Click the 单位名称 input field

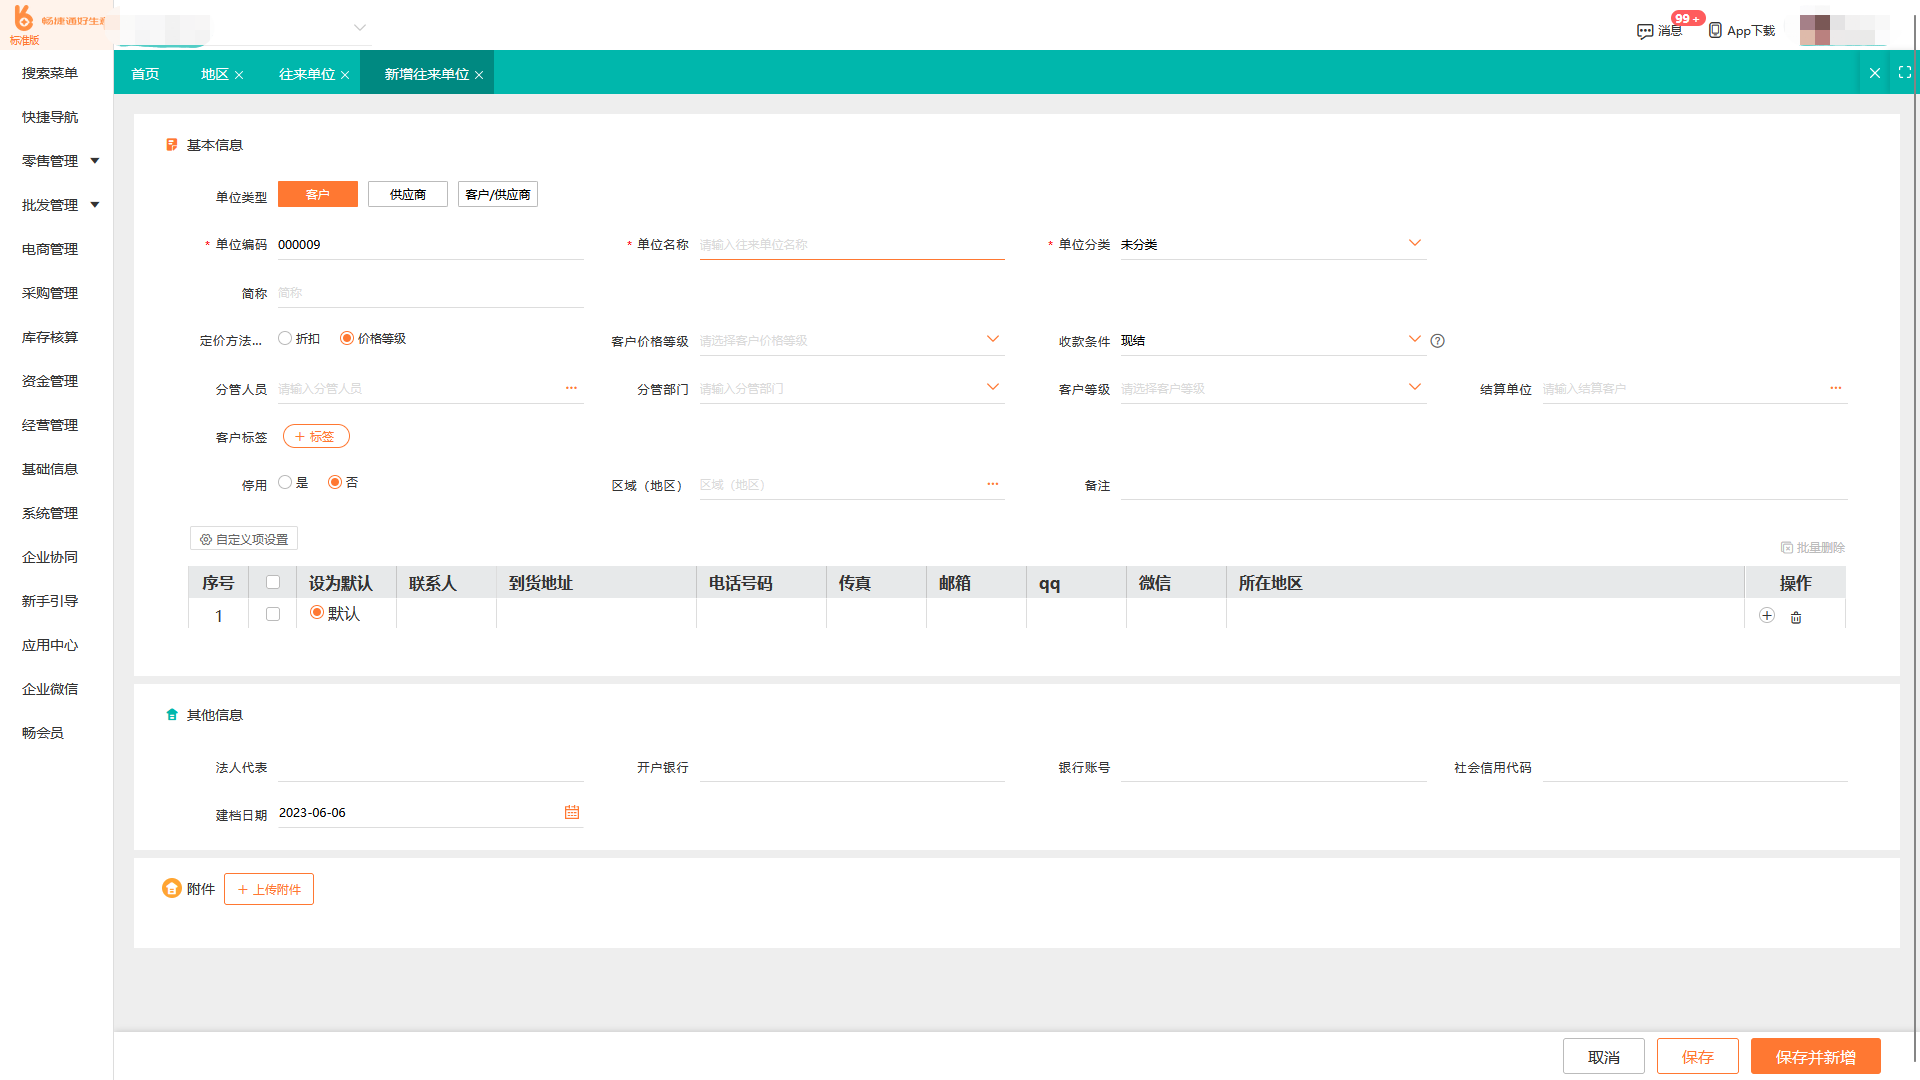click(x=851, y=244)
